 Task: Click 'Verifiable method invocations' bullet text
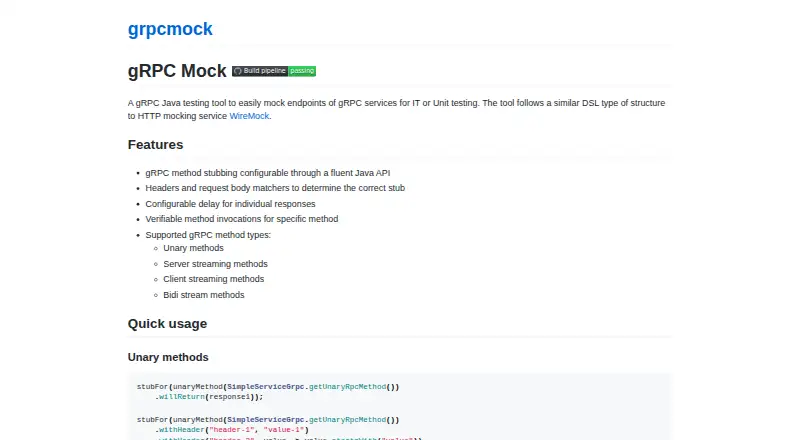coord(242,219)
